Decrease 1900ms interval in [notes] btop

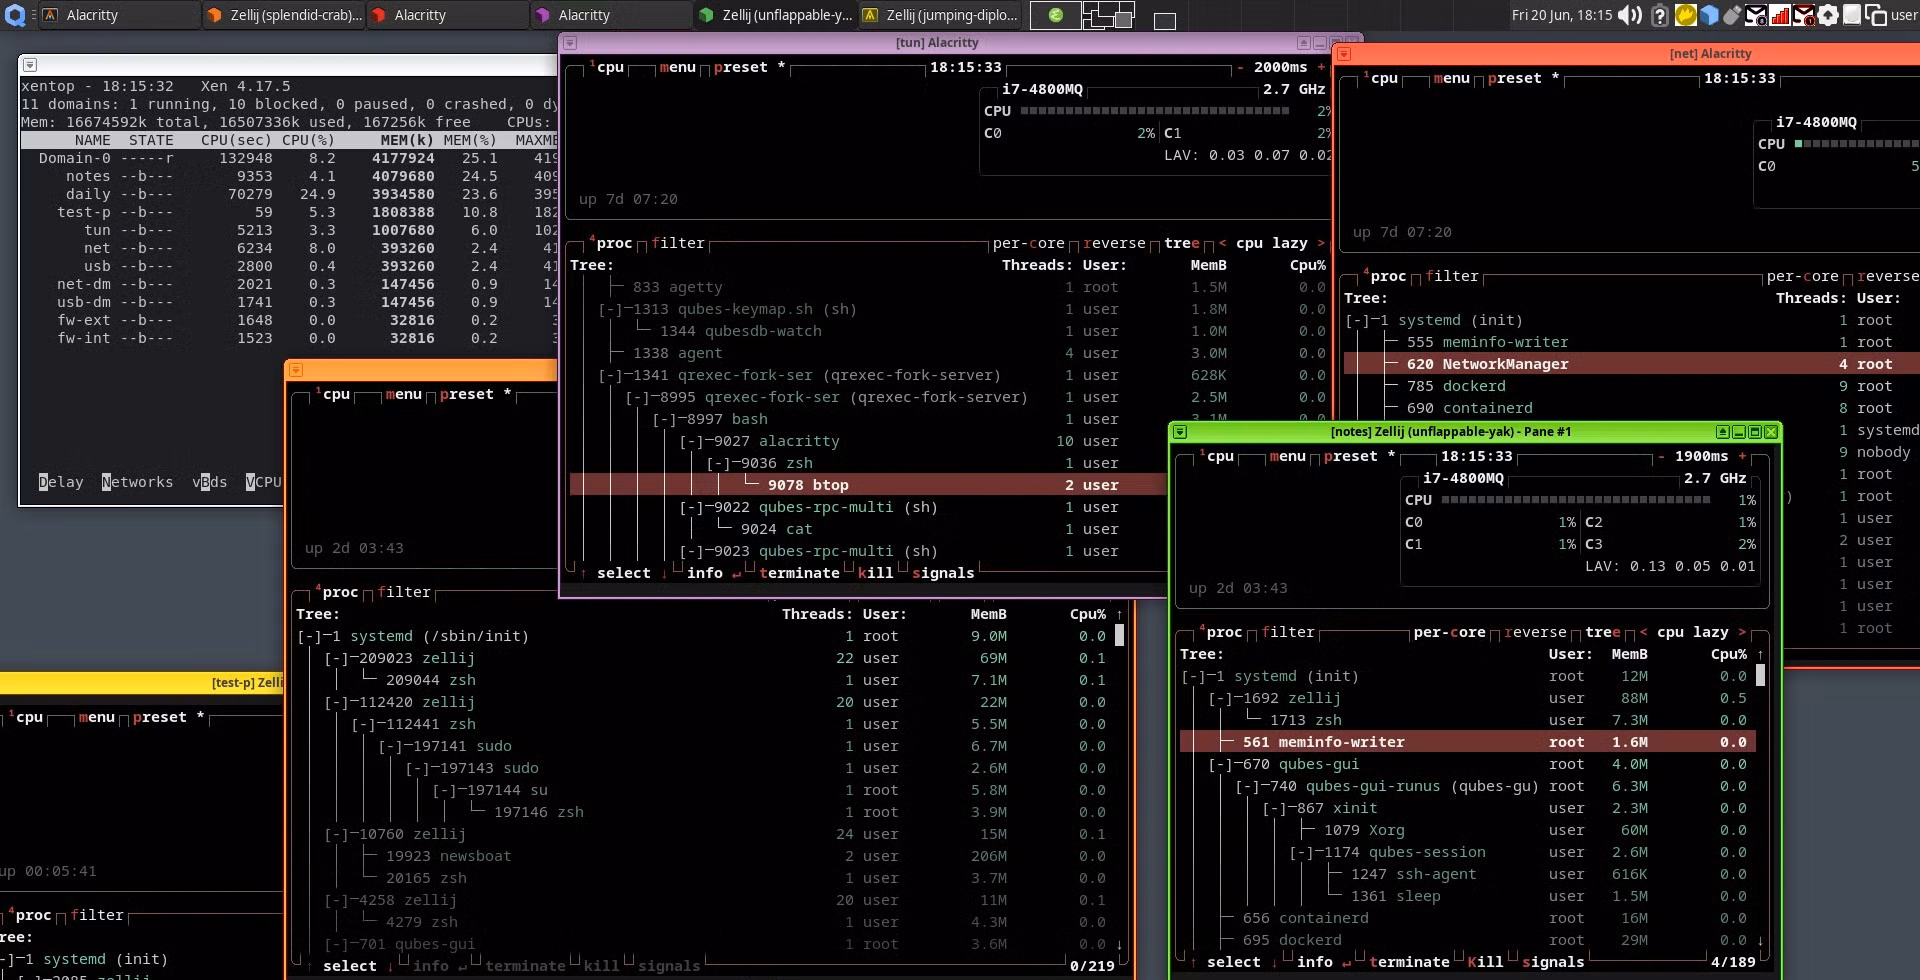1661,456
